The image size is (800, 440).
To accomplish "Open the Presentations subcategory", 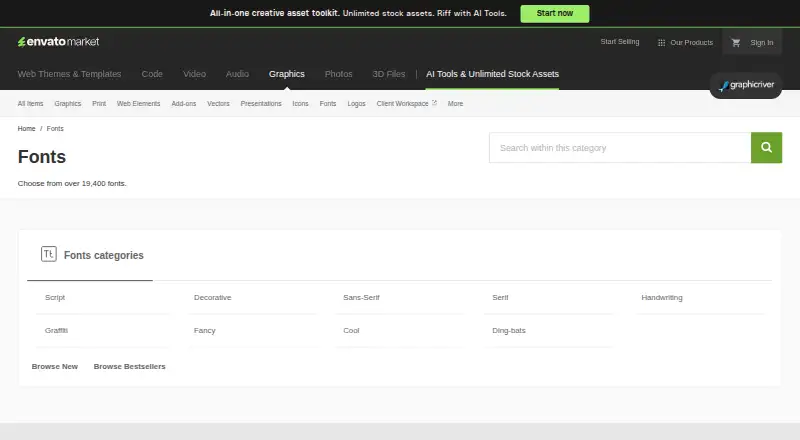I will 261,104.
